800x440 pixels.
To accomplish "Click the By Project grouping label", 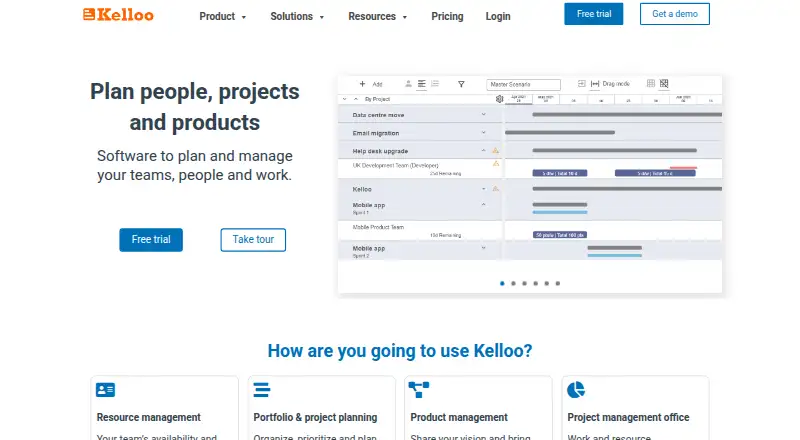I will coord(377,99).
